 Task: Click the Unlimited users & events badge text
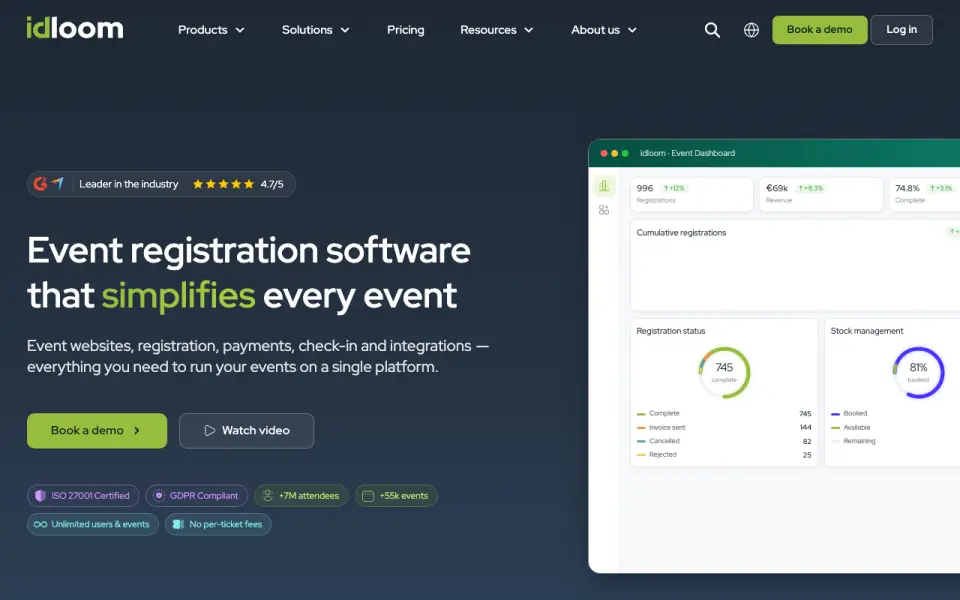[100, 524]
